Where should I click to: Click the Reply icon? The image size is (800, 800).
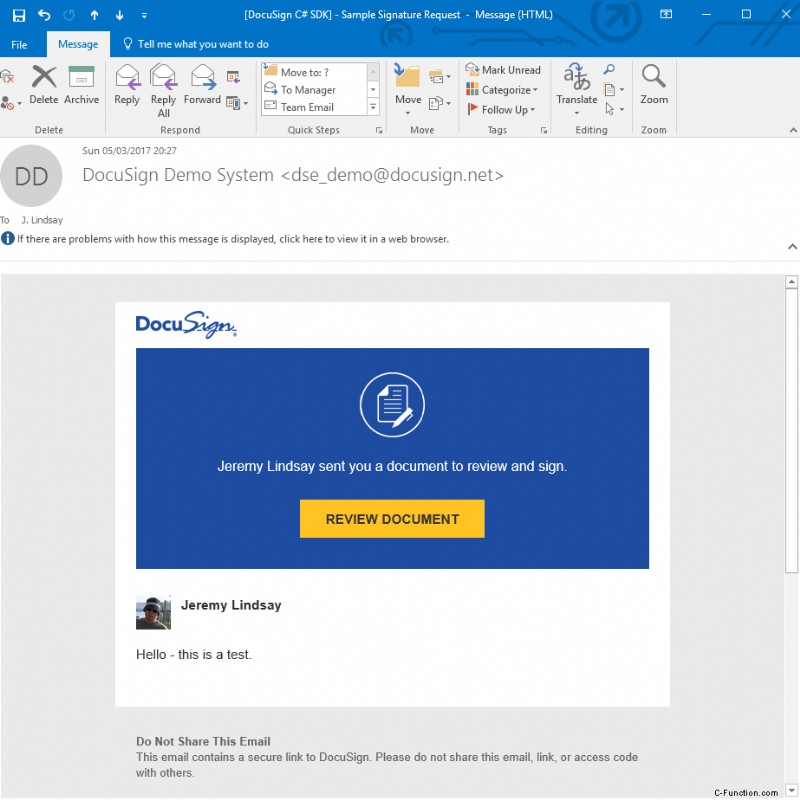click(127, 84)
